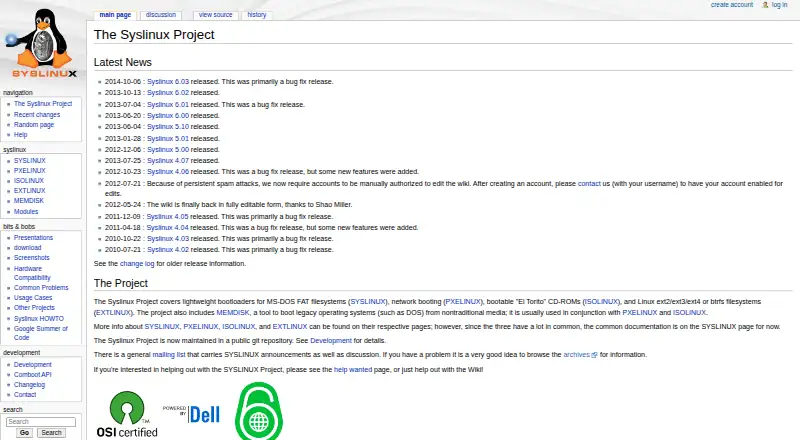
Task: Open the Modules sidebar link
Action: tap(26, 211)
